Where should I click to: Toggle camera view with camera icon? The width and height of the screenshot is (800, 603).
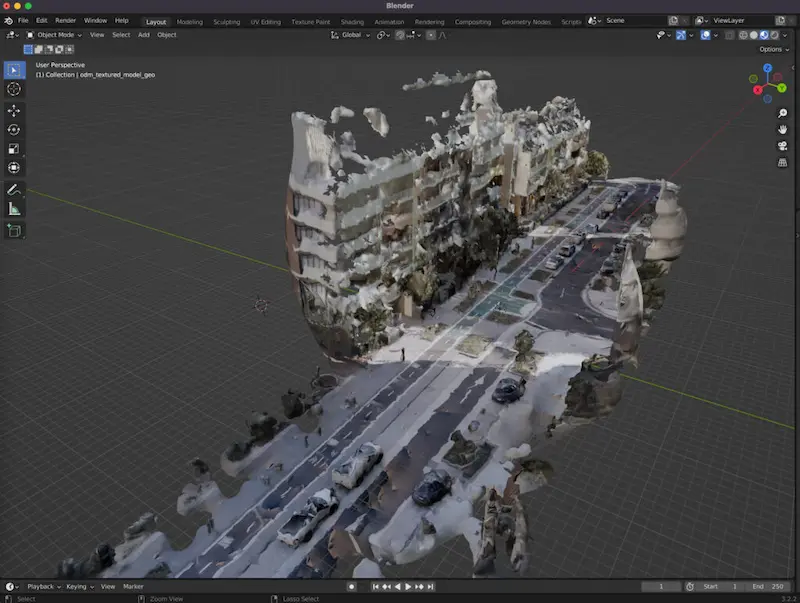click(x=782, y=146)
